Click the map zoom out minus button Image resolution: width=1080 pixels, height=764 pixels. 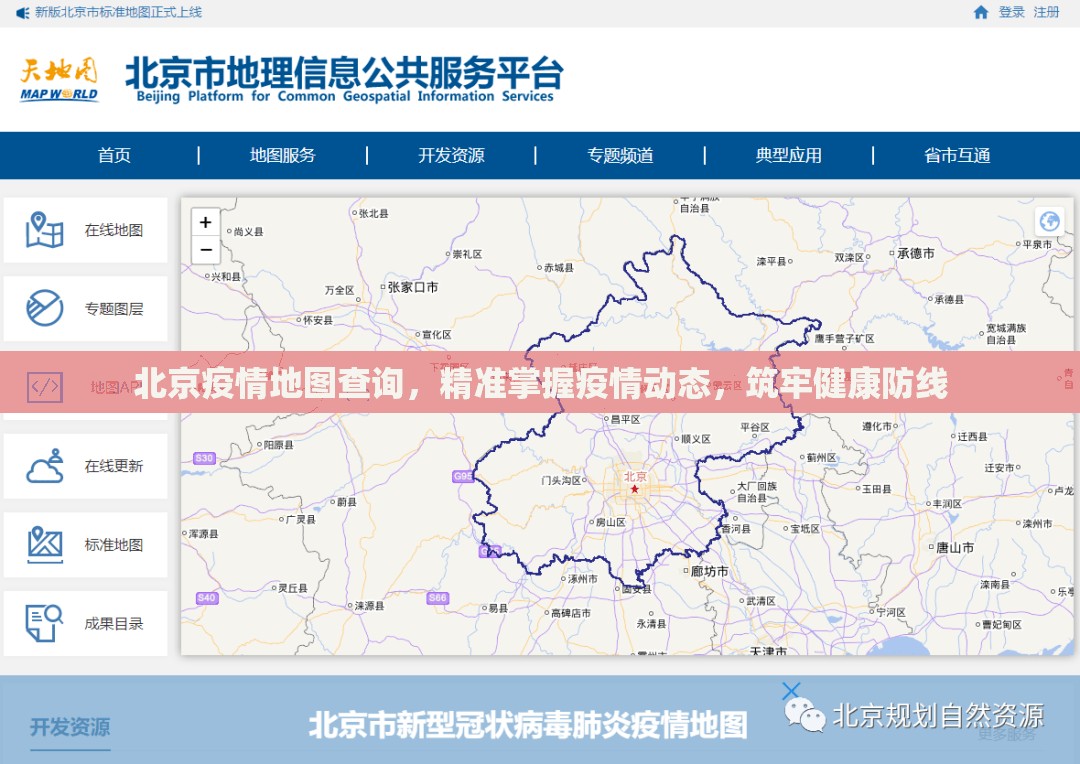pos(206,250)
